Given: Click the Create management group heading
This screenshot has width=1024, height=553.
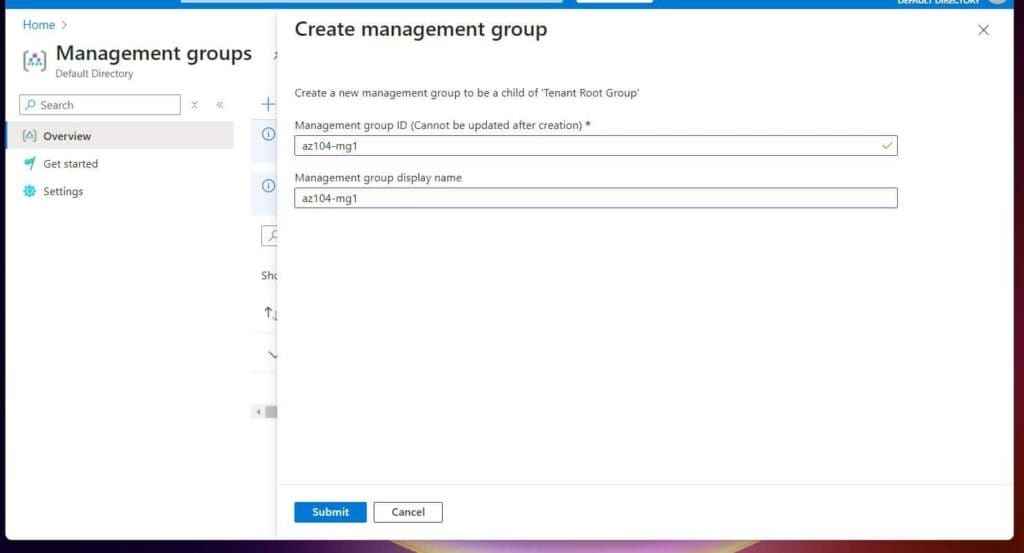Looking at the screenshot, I should 421,29.
